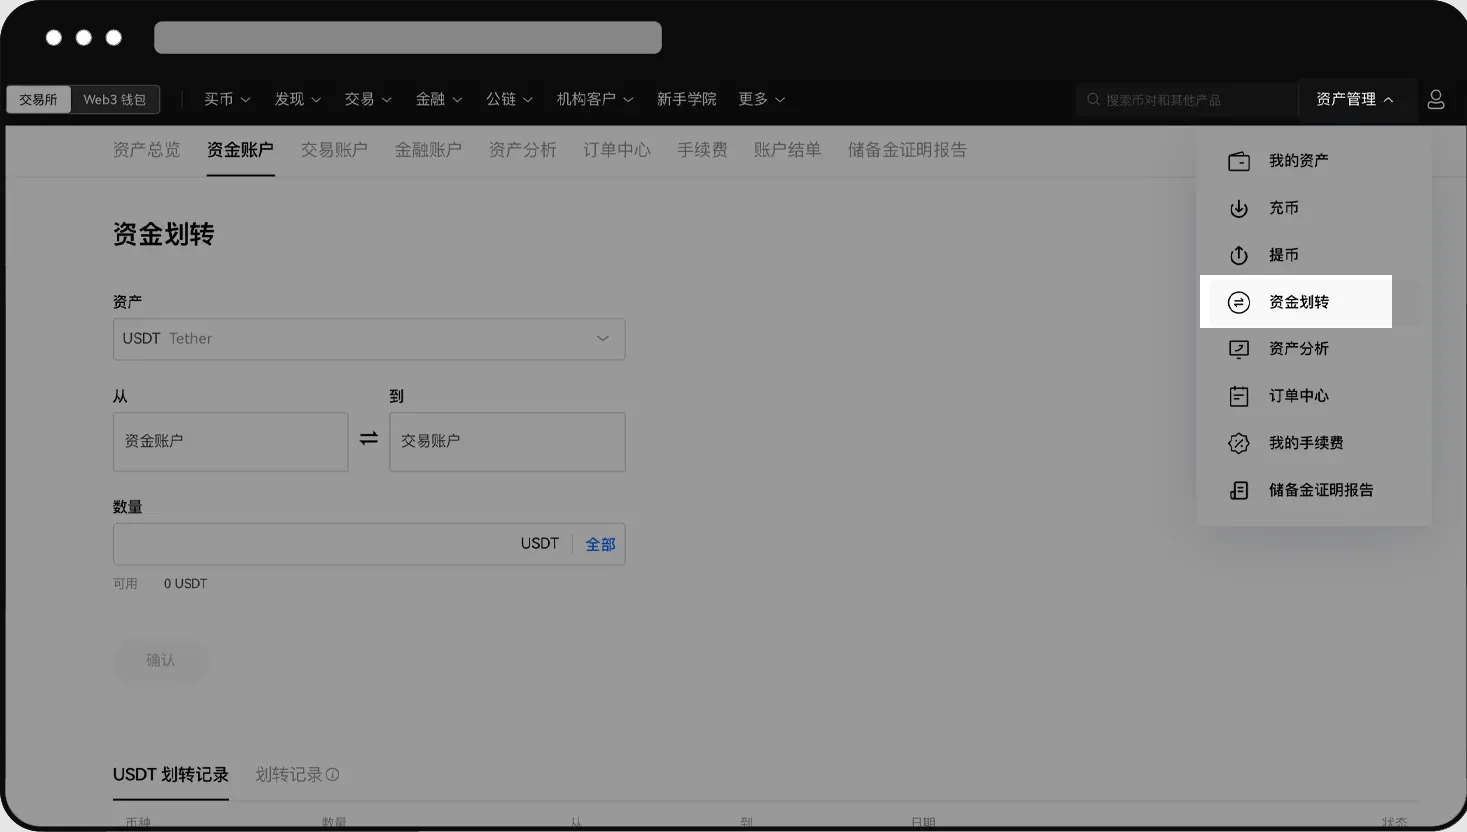This screenshot has height=832, width=1467.
Task: Click the 提币 withdraw icon
Action: coord(1239,255)
